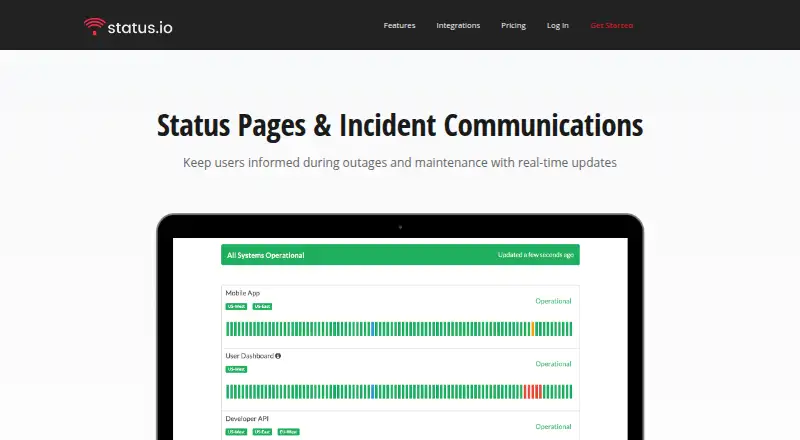Click the EU-West tag under Developer API
The image size is (800, 440).
(x=289, y=432)
